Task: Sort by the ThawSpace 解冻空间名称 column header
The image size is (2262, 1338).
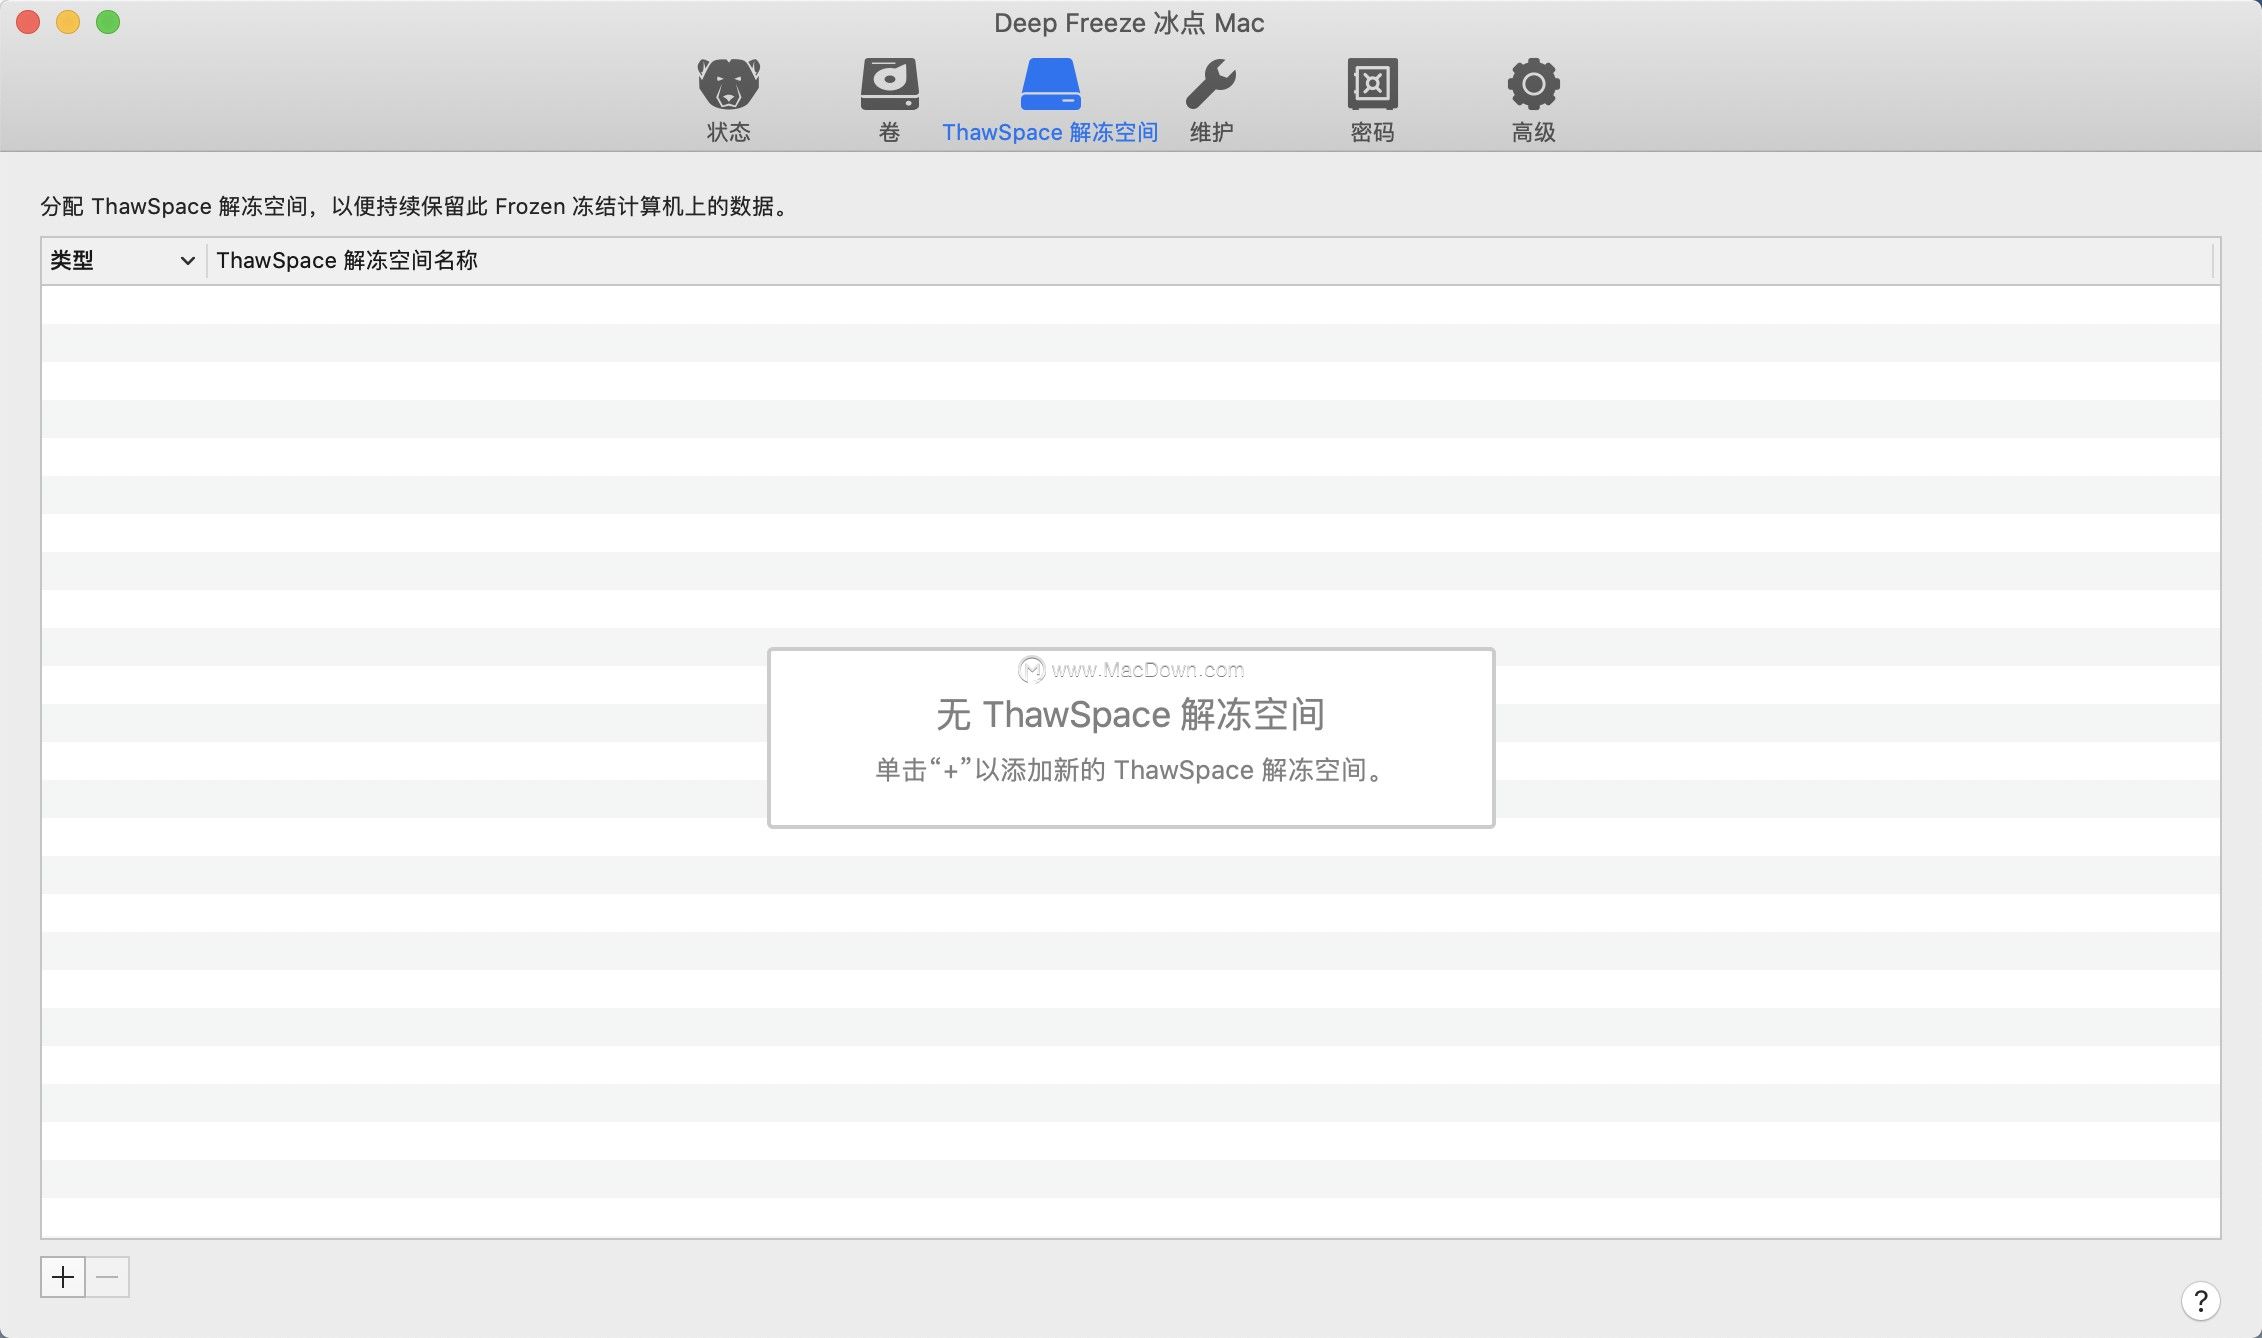Action: click(347, 260)
